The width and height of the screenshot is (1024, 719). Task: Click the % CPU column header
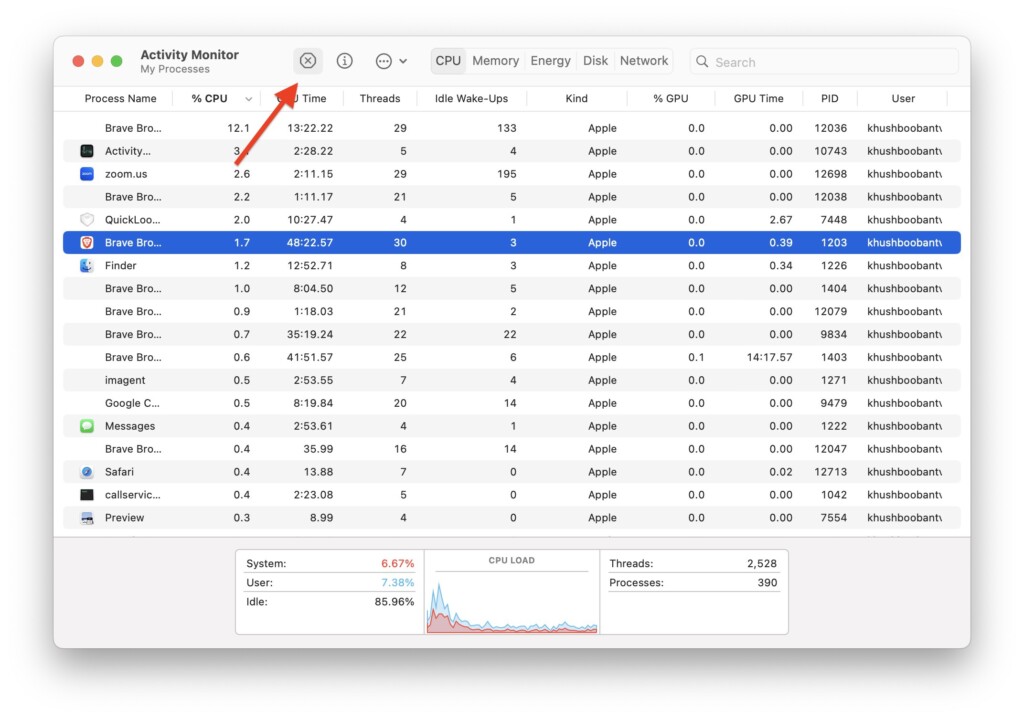pyautogui.click(x=210, y=99)
